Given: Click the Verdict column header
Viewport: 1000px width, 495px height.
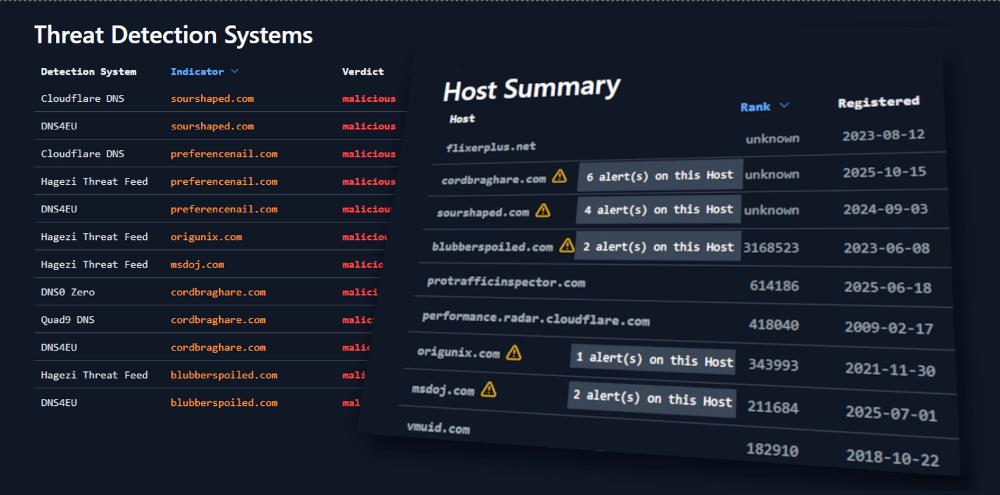Looking at the screenshot, I should coord(362,72).
